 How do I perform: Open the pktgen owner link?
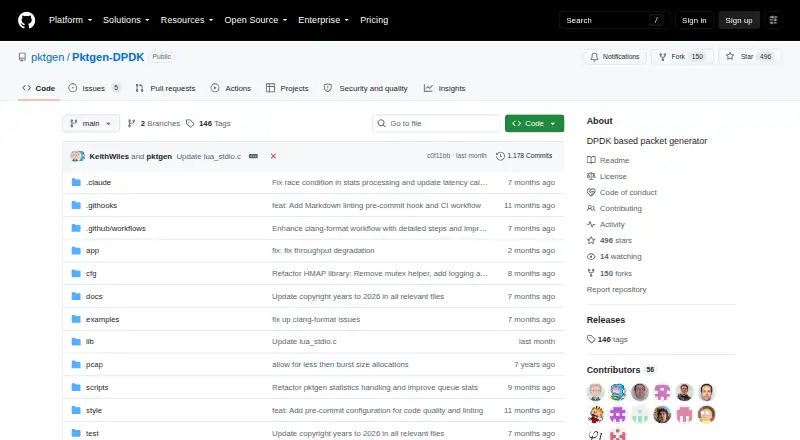[x=47, y=57]
